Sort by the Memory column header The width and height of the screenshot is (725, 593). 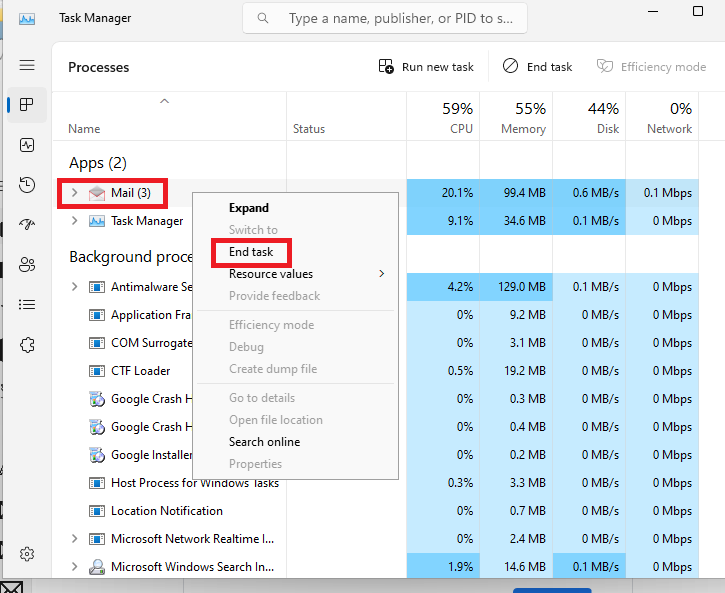516,117
